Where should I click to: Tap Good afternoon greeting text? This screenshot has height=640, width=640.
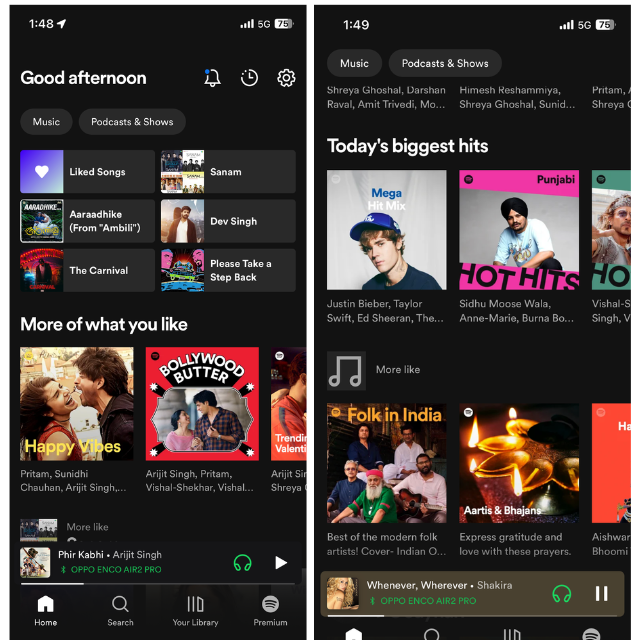83,78
